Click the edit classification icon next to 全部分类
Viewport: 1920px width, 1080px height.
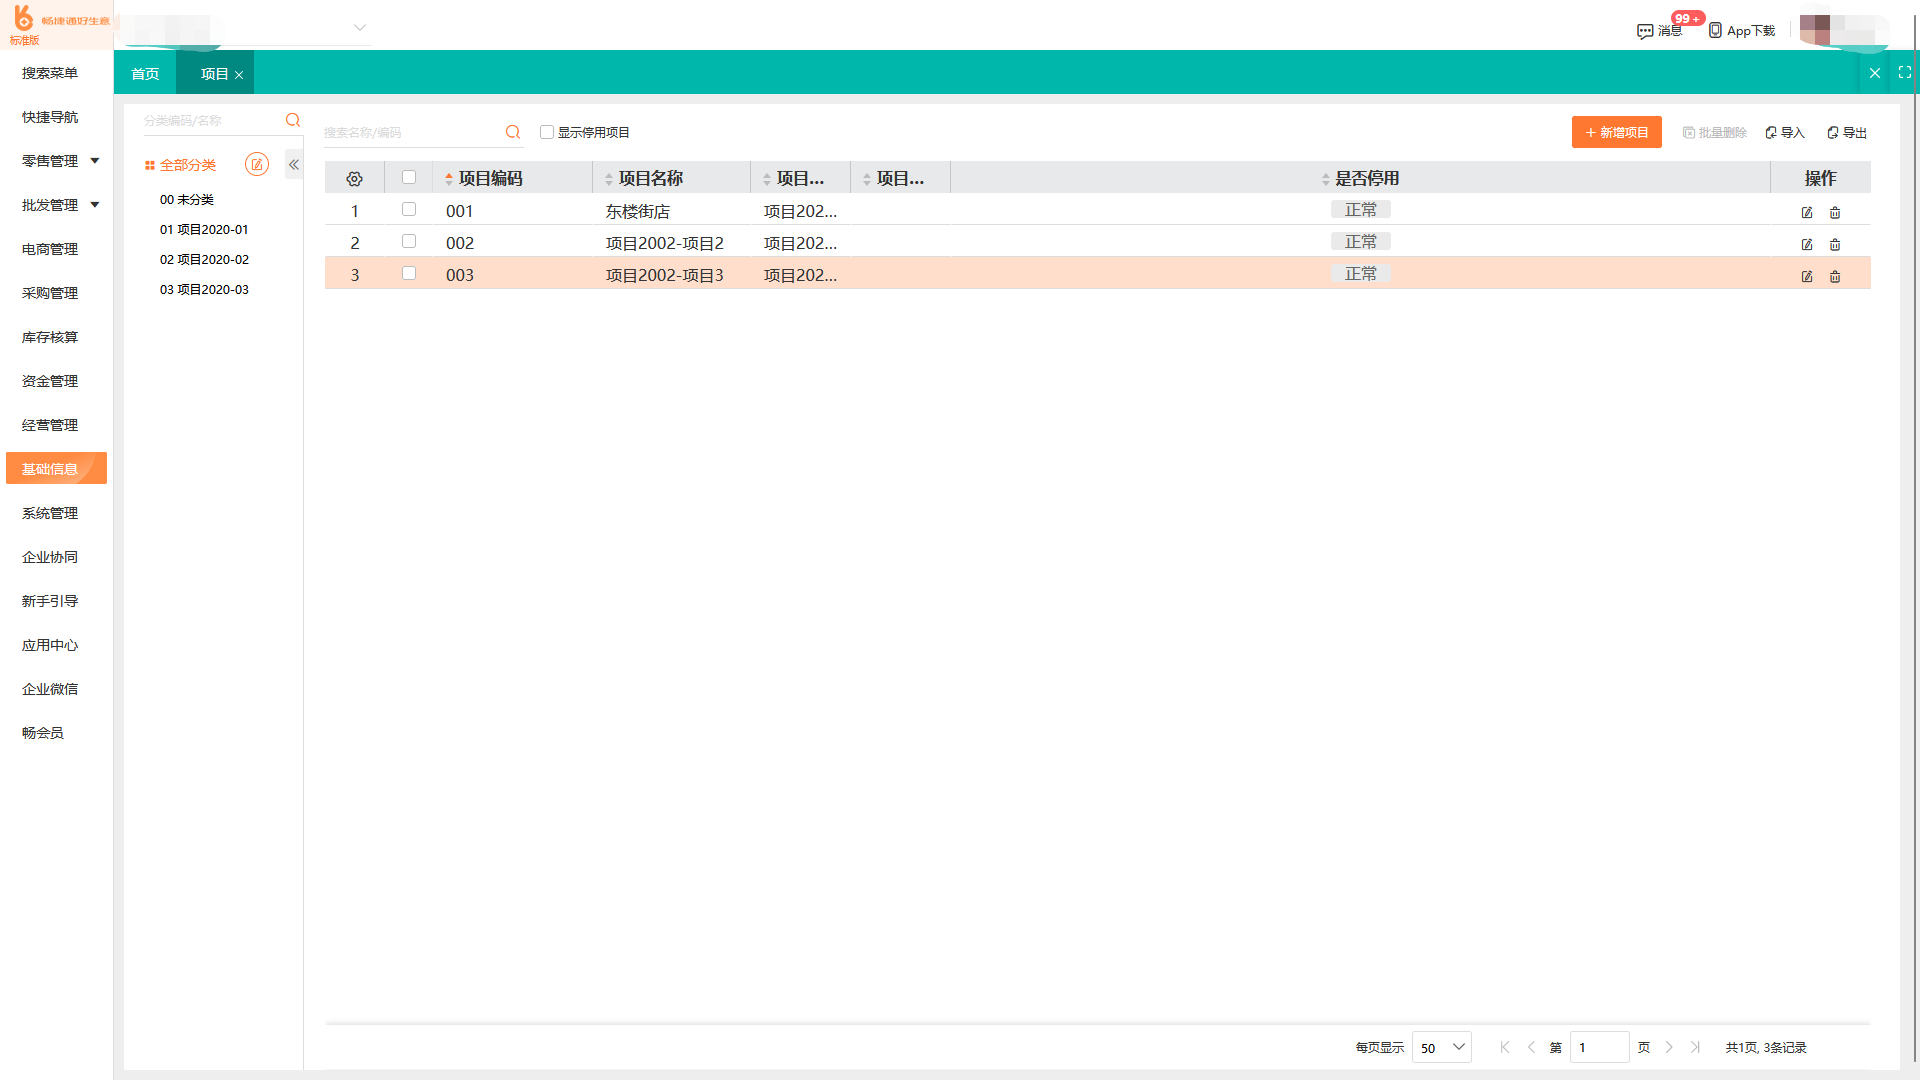257,164
